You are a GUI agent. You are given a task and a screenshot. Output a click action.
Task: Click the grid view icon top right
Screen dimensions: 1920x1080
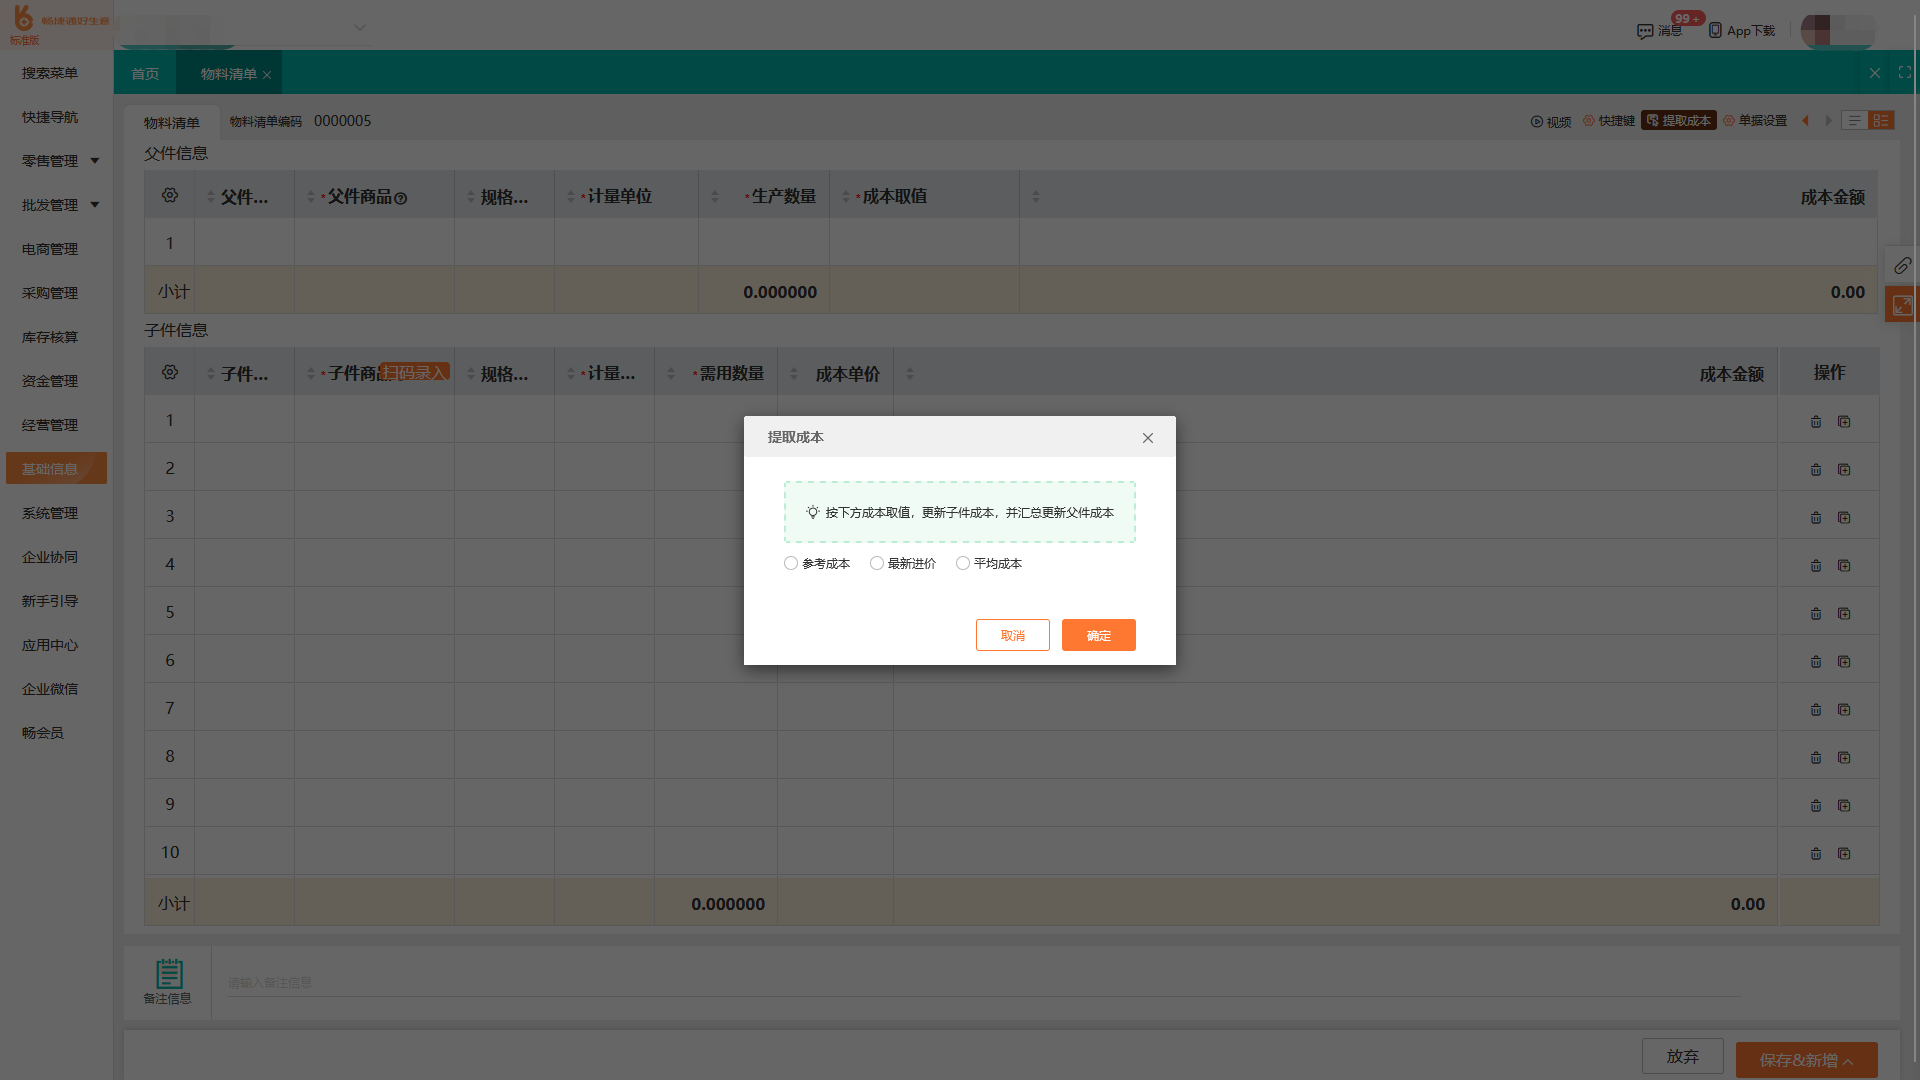(x=1882, y=121)
